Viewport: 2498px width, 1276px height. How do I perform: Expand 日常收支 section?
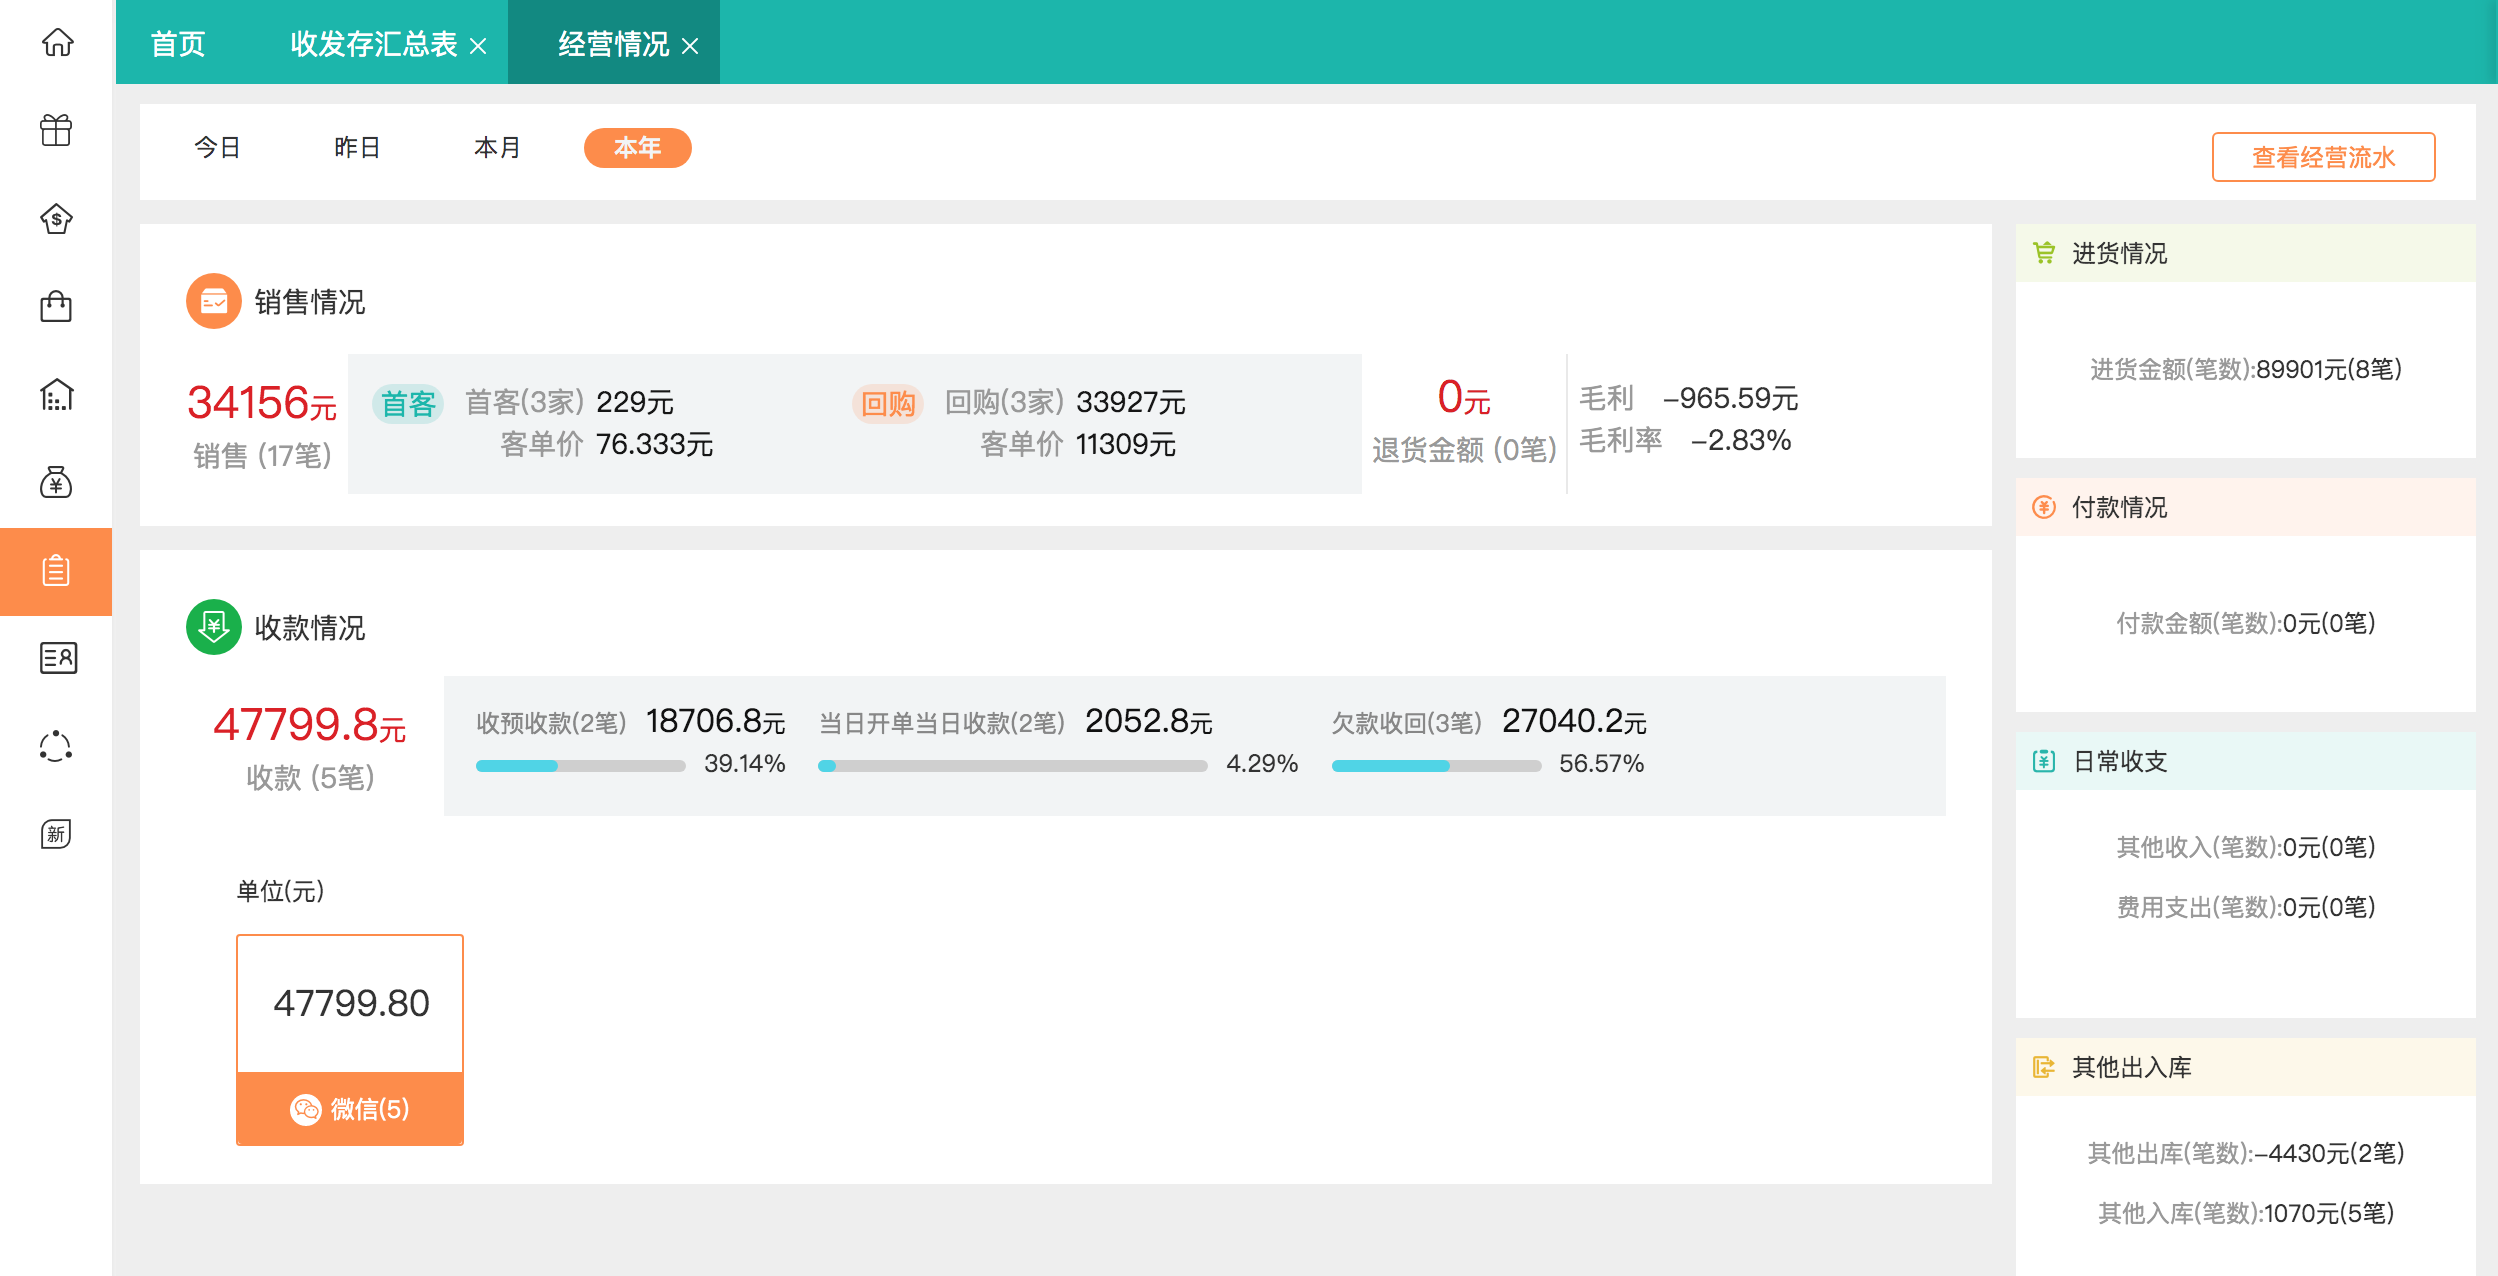point(2116,762)
